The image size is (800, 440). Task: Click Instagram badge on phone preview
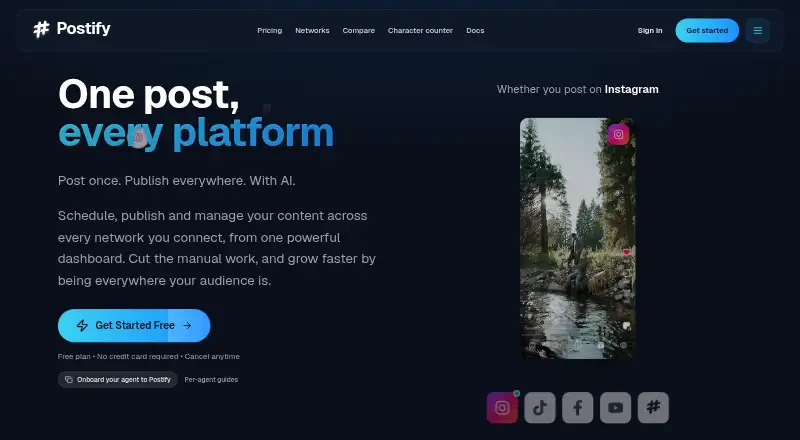click(618, 134)
